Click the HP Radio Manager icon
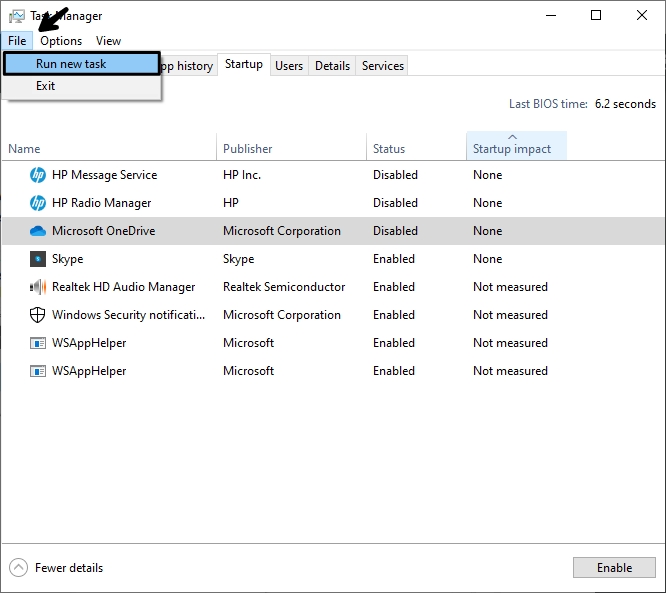 coord(38,203)
